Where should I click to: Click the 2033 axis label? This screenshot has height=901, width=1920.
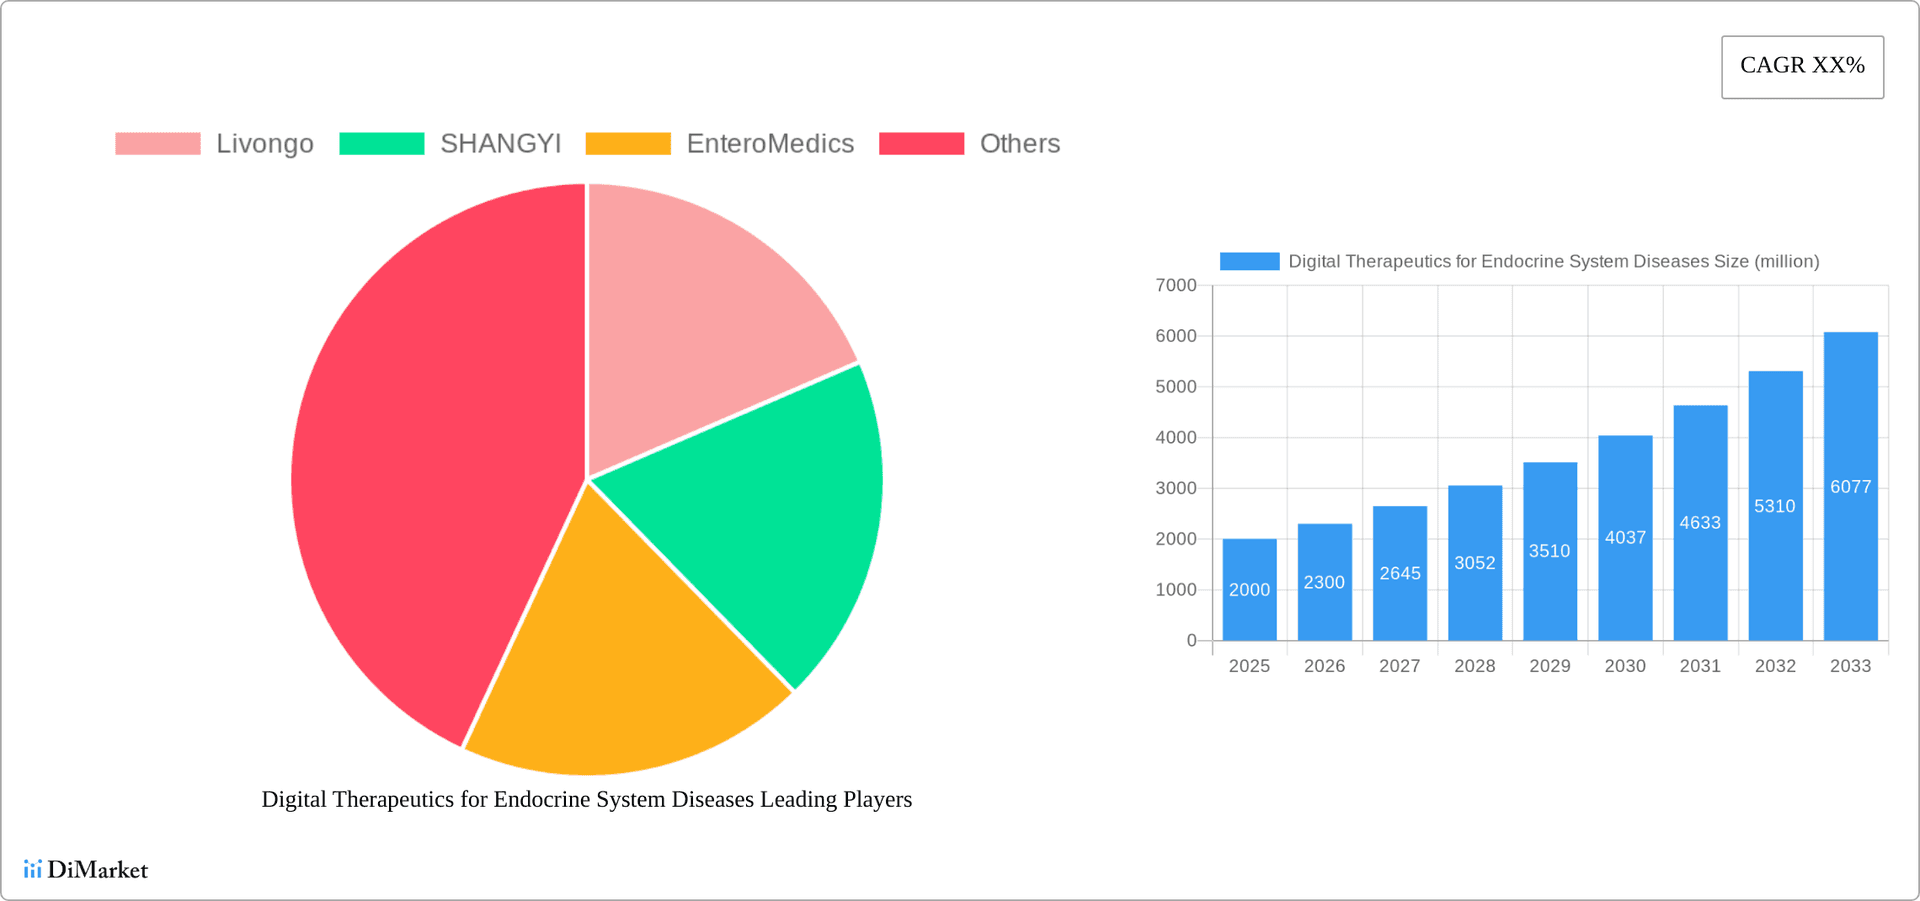[1851, 665]
